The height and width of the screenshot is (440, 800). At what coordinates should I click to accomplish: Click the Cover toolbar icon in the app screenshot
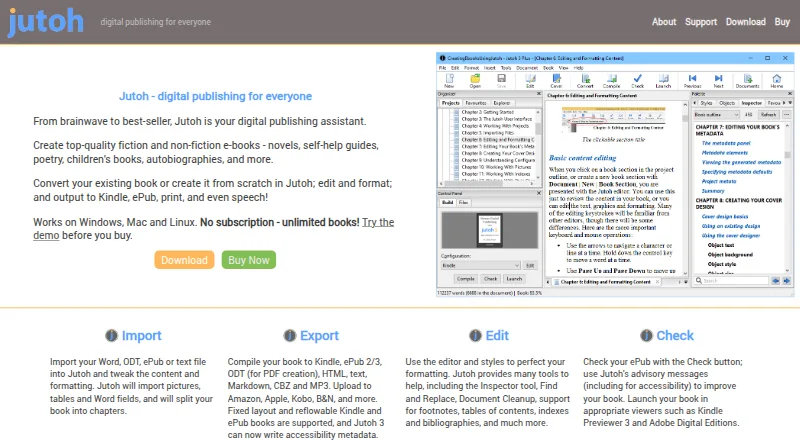(556, 81)
